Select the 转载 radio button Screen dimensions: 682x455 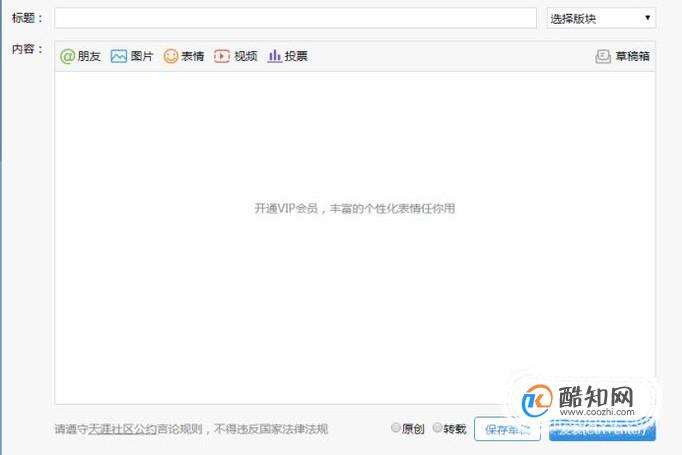pos(437,428)
